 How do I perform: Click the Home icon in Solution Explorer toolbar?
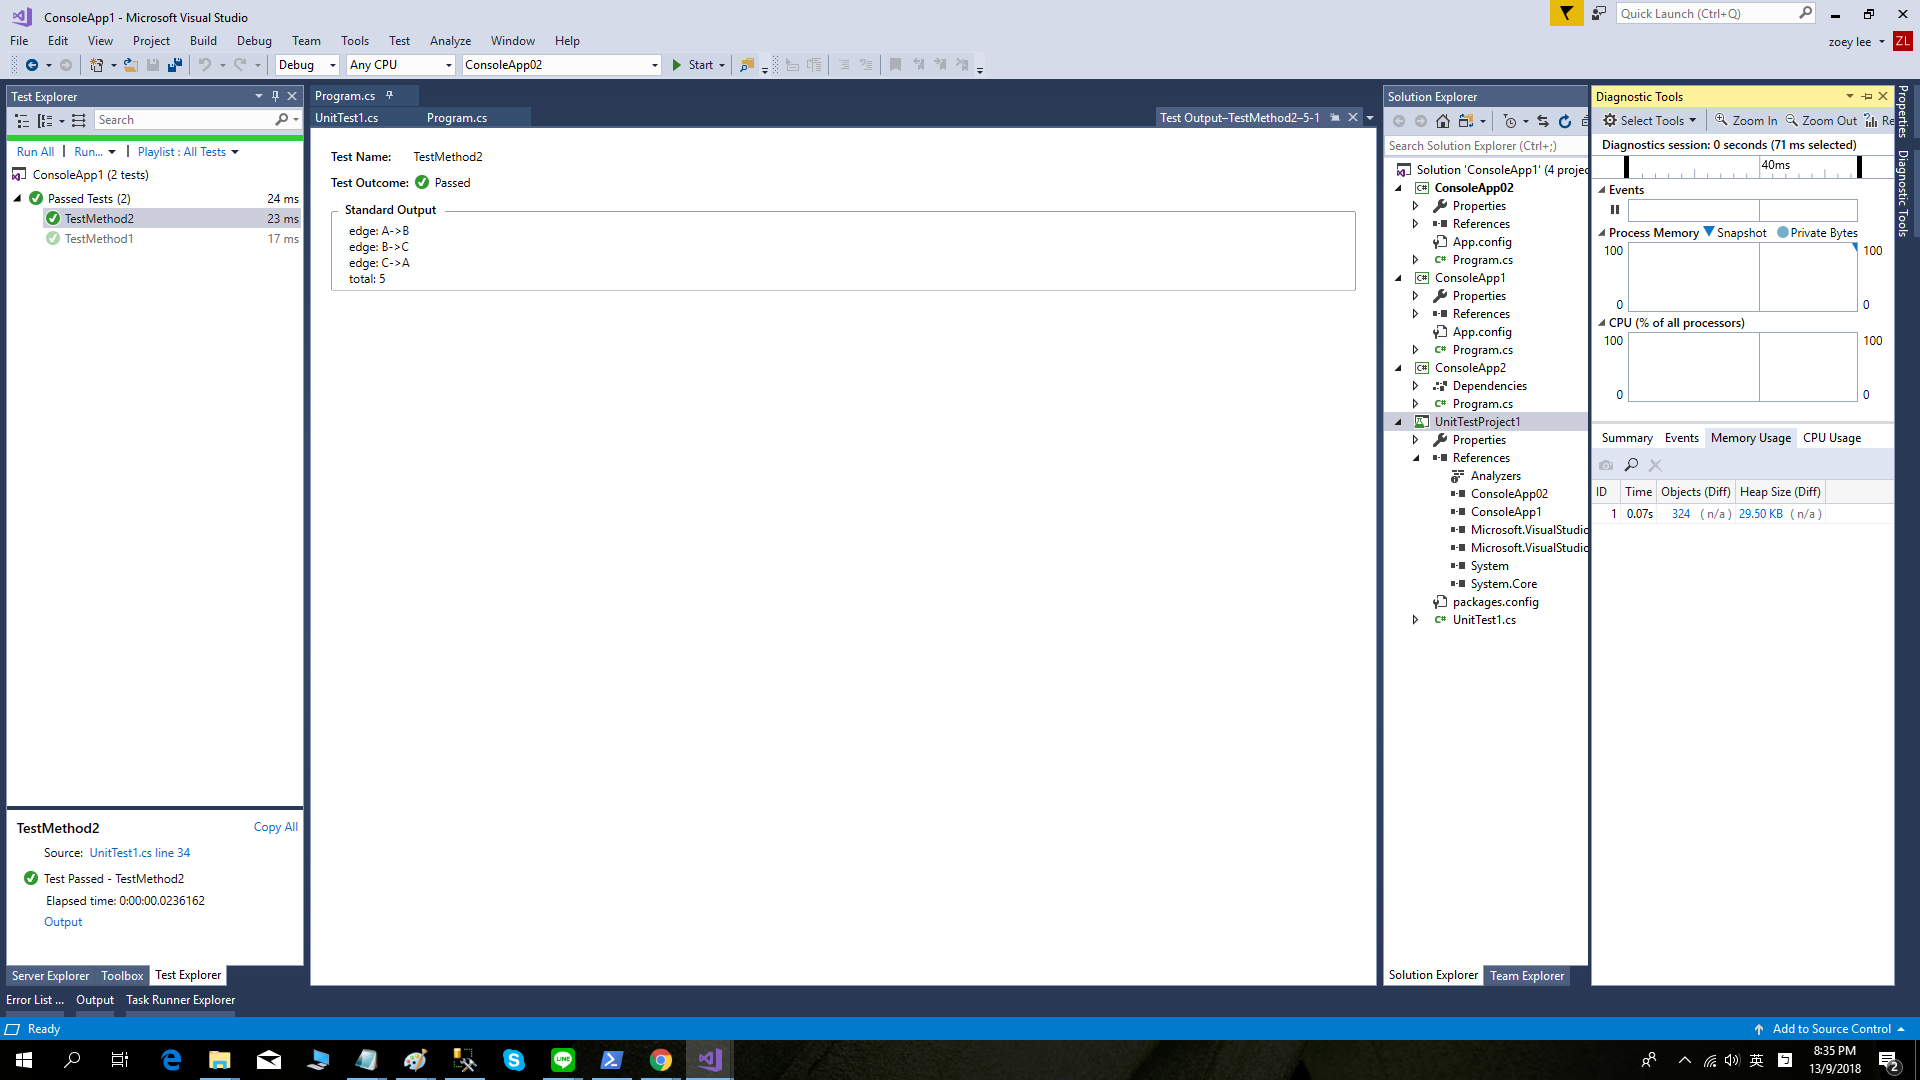[1443, 120]
